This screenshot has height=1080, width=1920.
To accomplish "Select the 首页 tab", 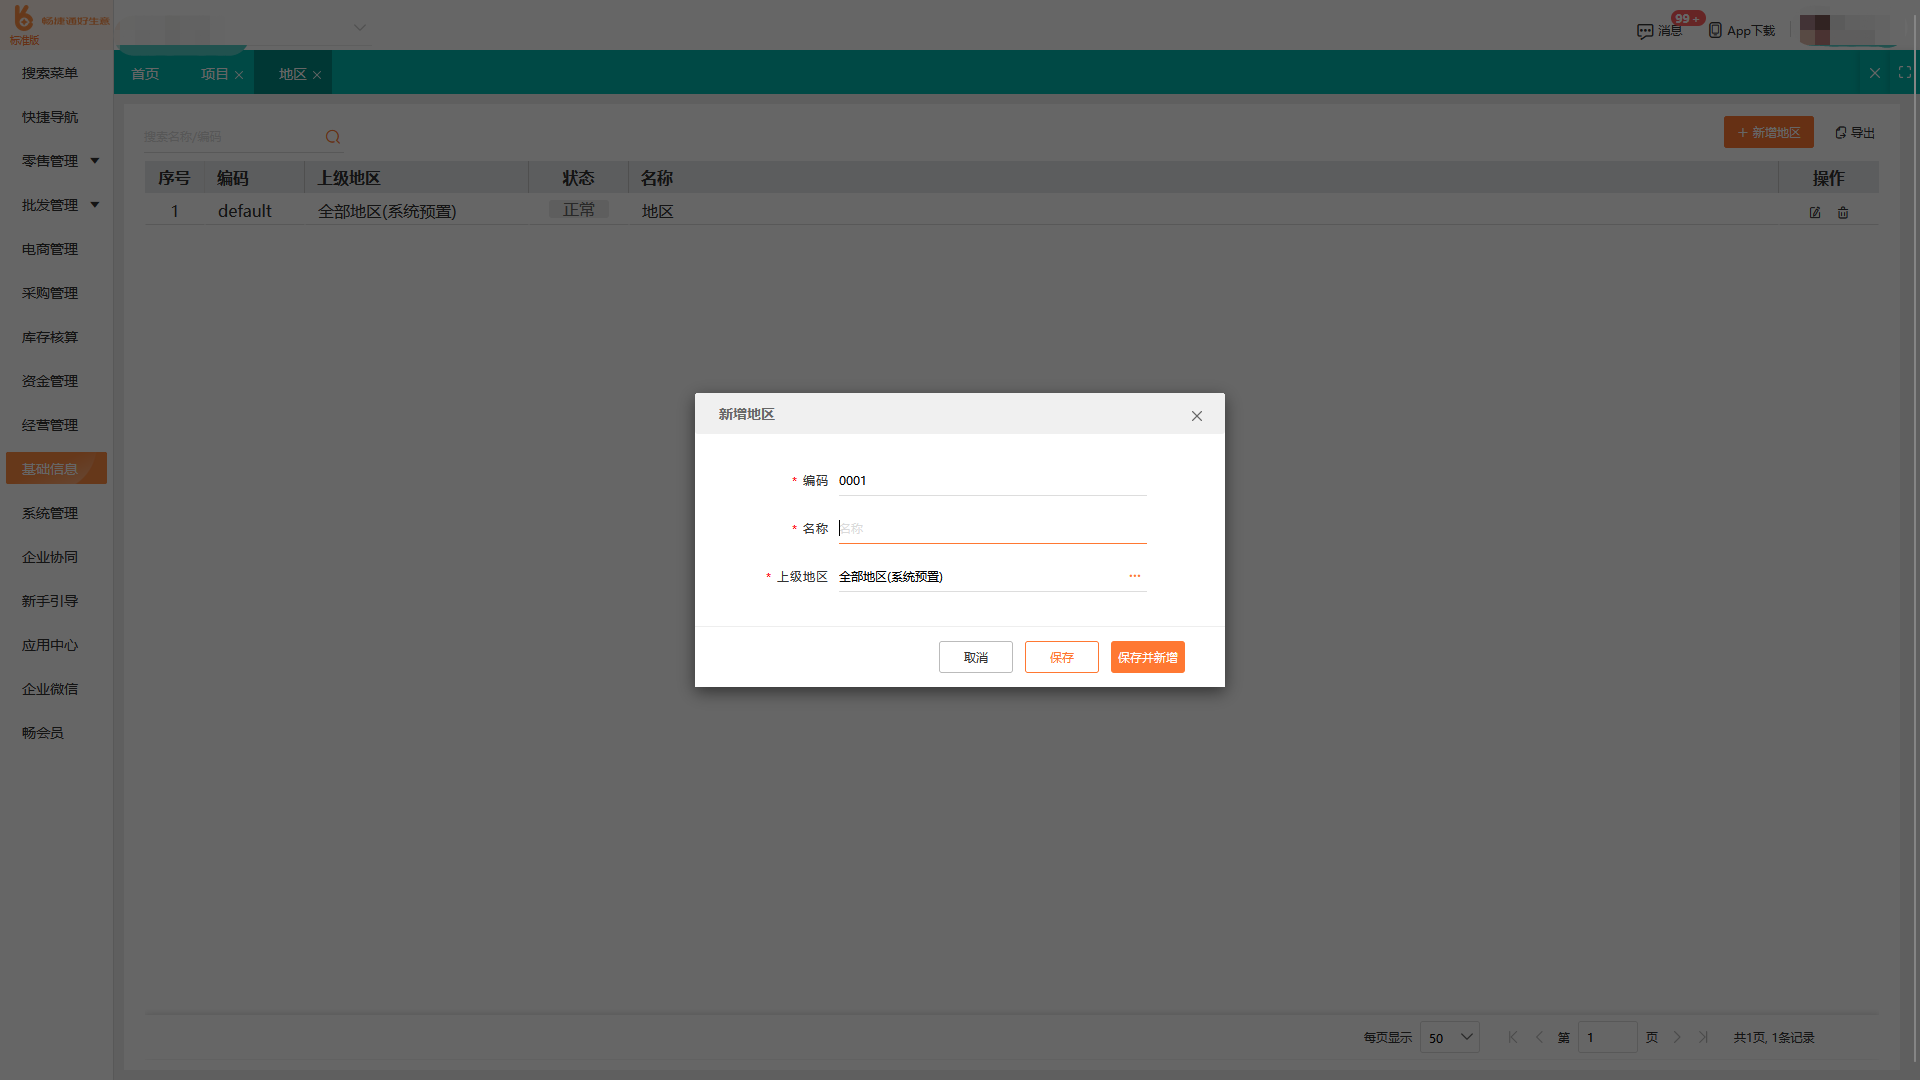I will pos(144,74).
